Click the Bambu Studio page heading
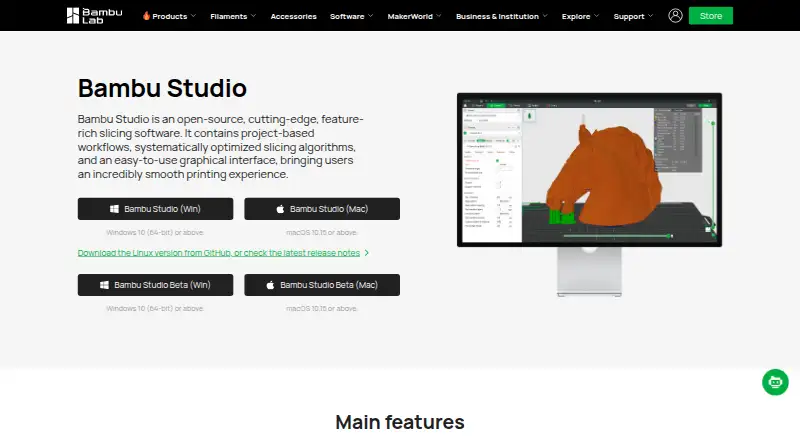Viewport: 800px width, 440px height. (x=162, y=88)
